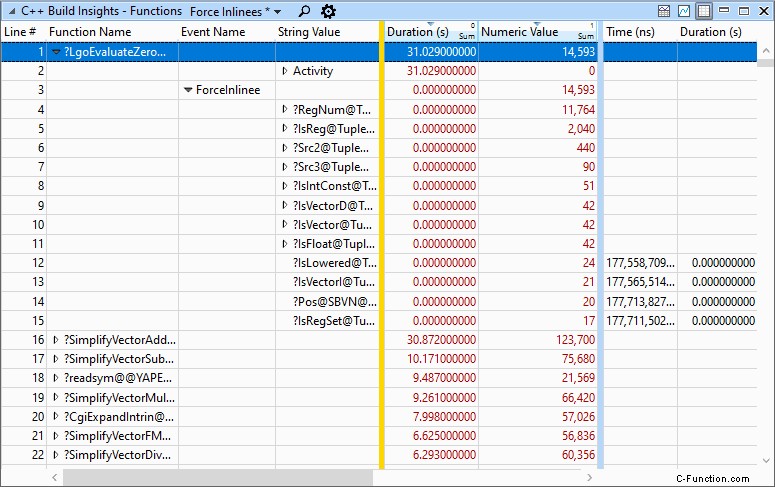The width and height of the screenshot is (775, 487).
Task: Click the Numeric Value column header
Action: point(520,32)
